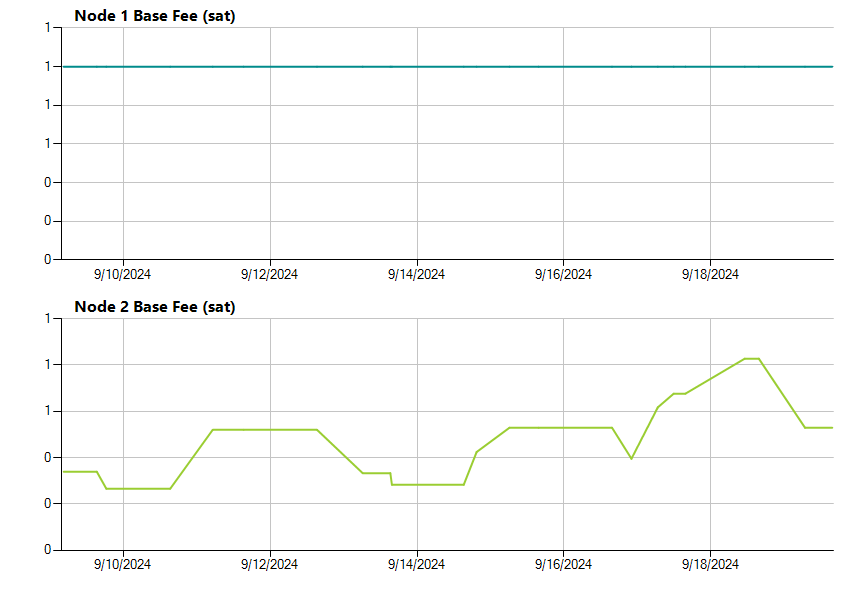
Task: Click the sharp dip in Node 2 line before 9/17
Action: click(x=631, y=458)
